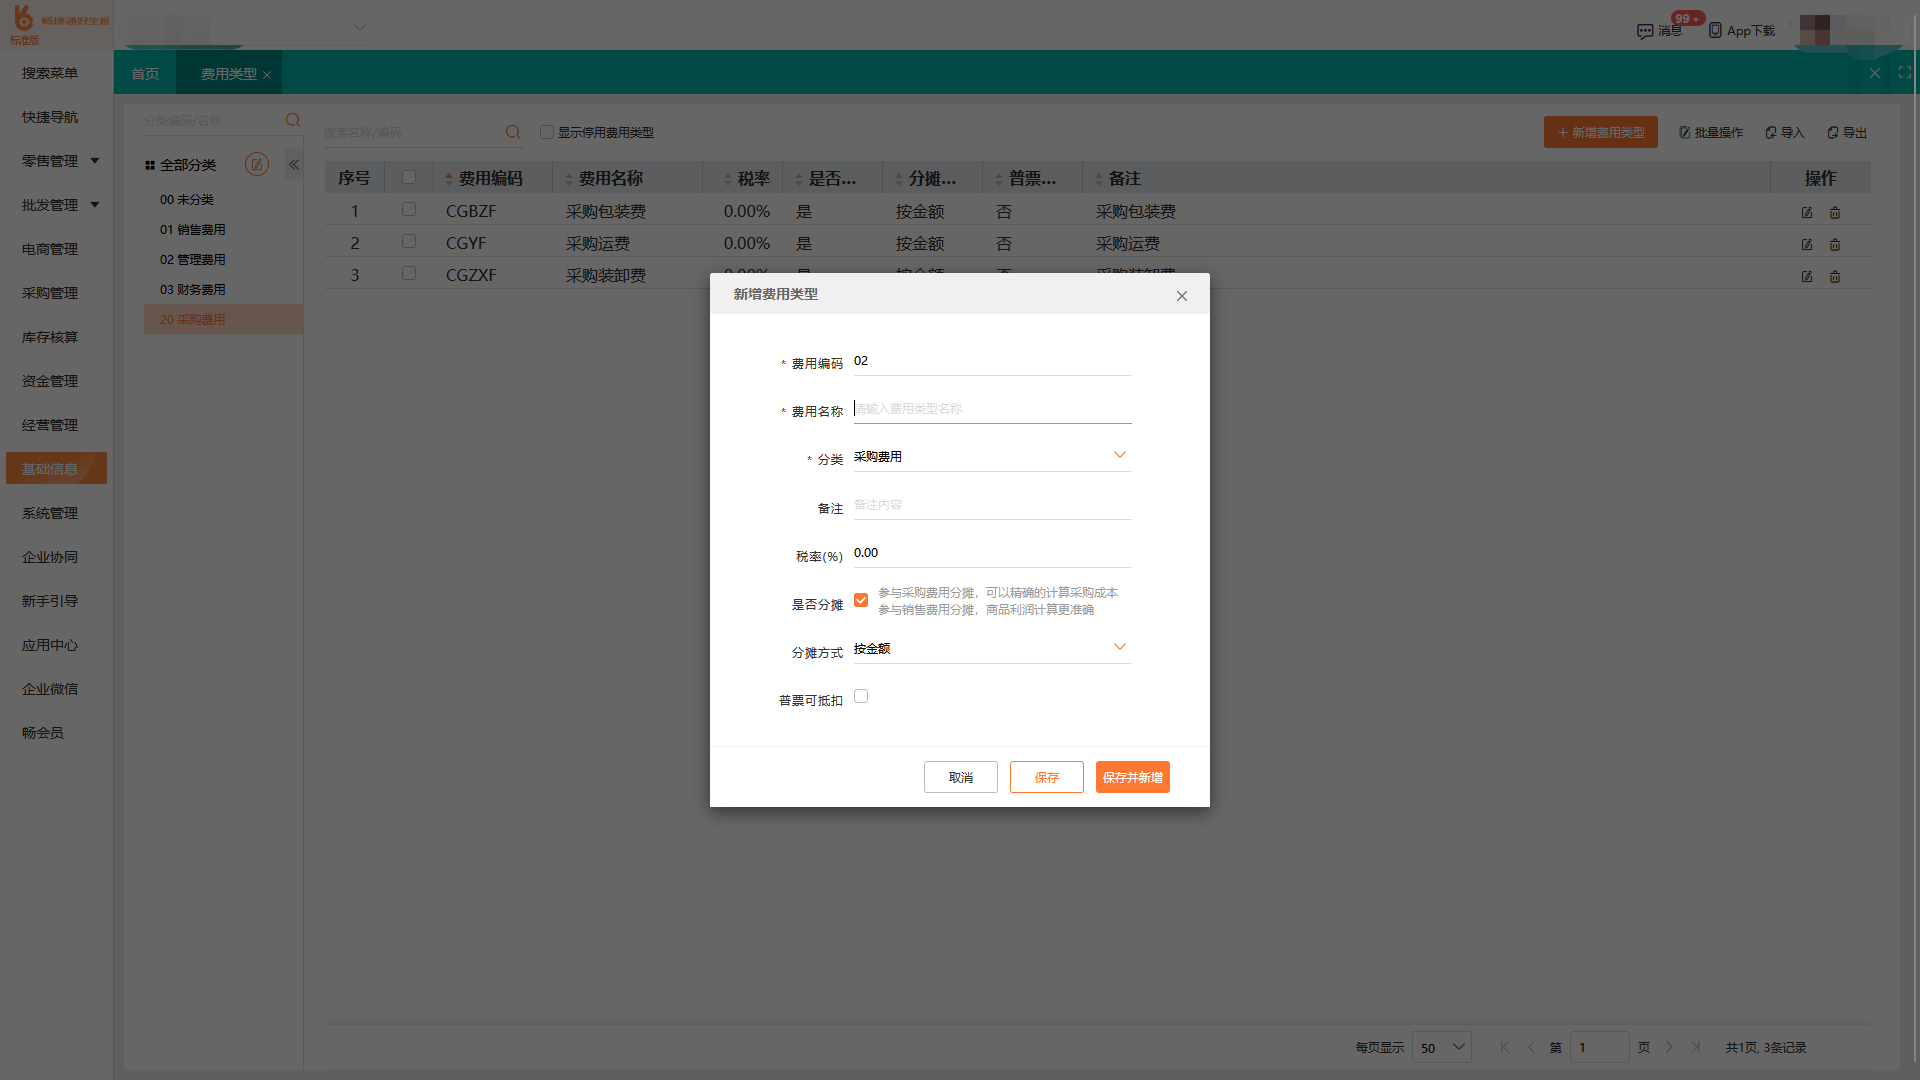Viewport: 1920px width, 1080px height.
Task: Click 取消 button in dialog
Action: 960,777
